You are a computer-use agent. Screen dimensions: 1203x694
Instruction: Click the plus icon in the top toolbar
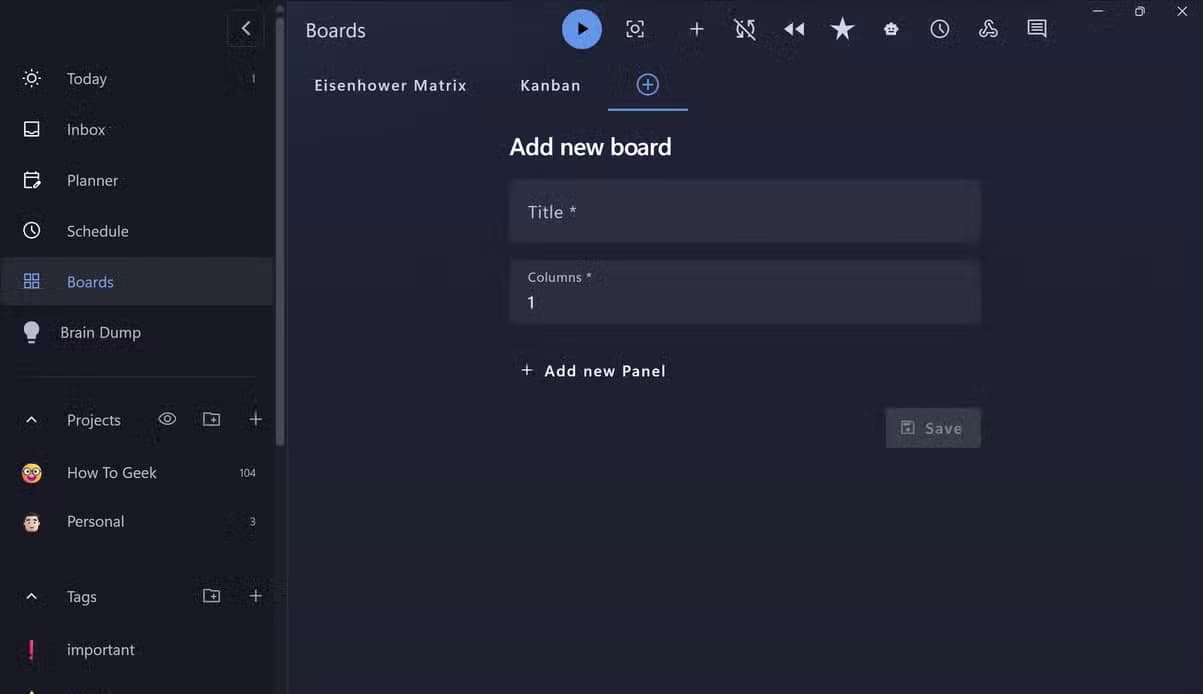(x=697, y=30)
